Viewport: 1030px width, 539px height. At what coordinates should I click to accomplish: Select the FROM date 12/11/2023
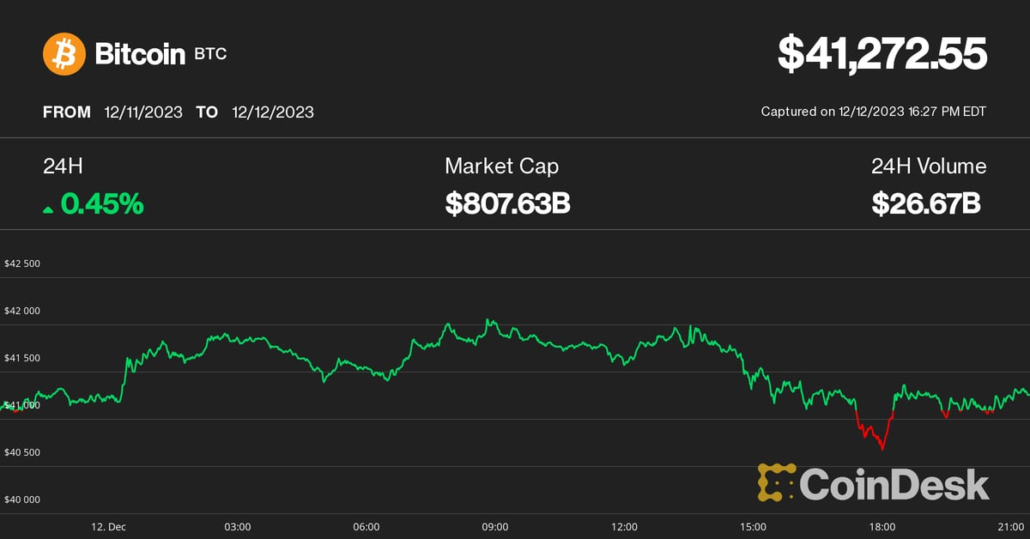click(143, 112)
